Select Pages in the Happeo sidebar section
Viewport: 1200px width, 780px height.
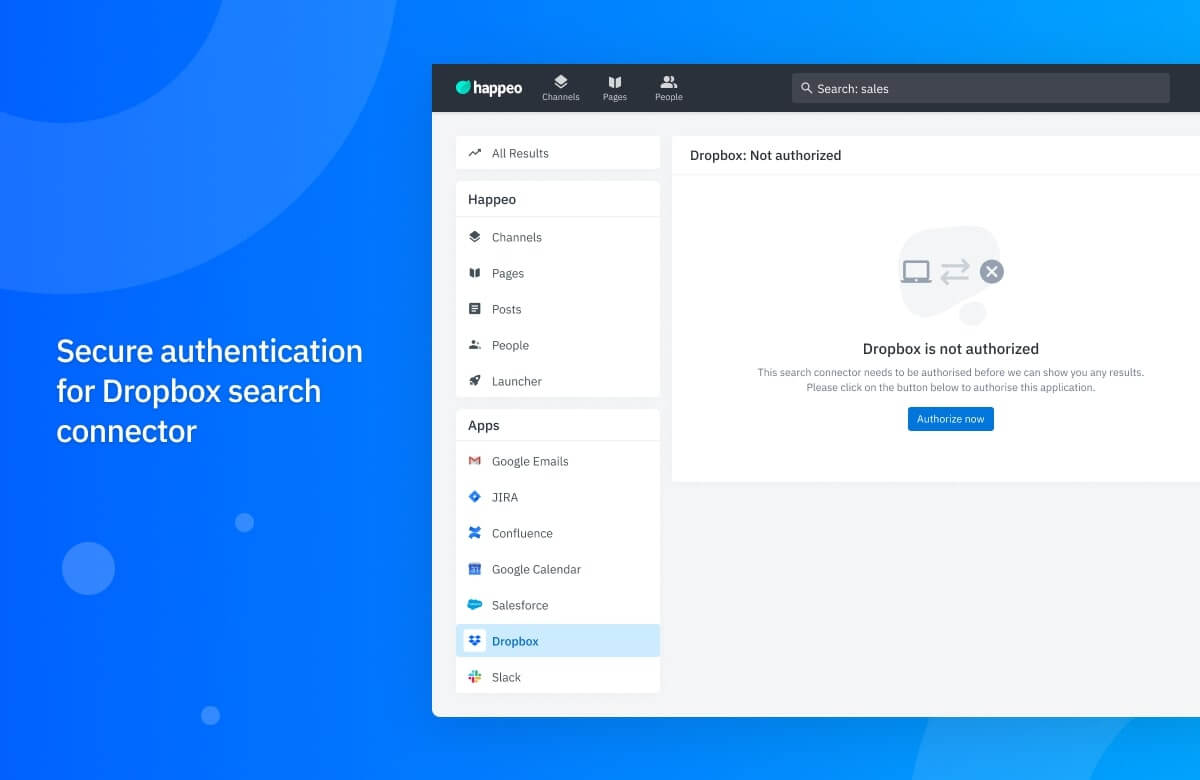click(508, 273)
